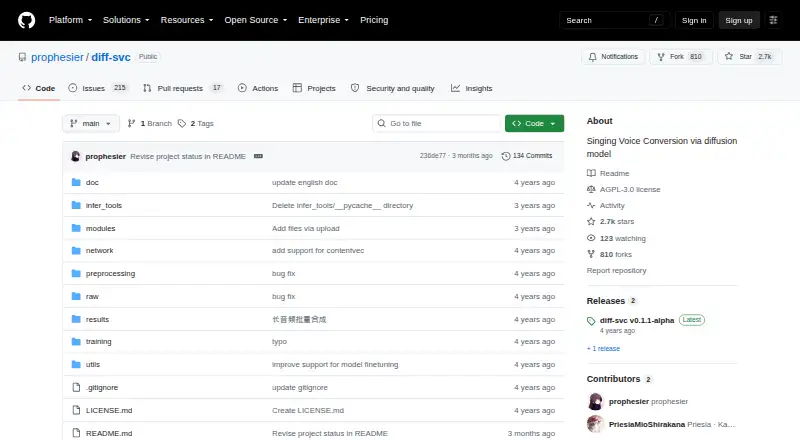Image resolution: width=800 pixels, height=440 pixels.
Task: Click the network folder icon
Action: (x=76, y=251)
